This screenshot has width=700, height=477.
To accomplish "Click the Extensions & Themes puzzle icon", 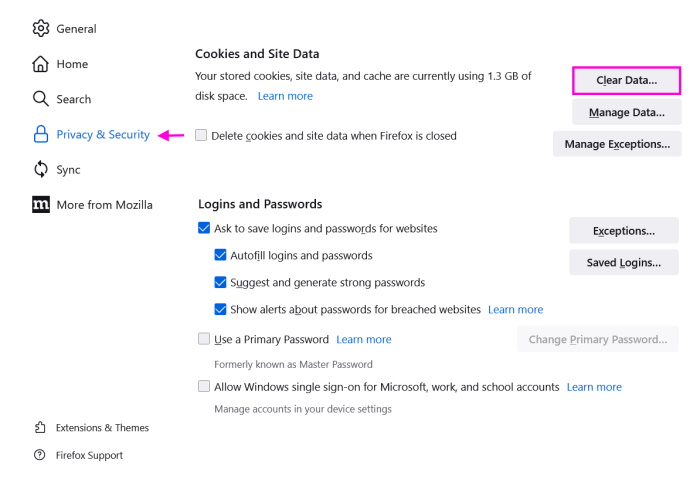I will (40, 428).
